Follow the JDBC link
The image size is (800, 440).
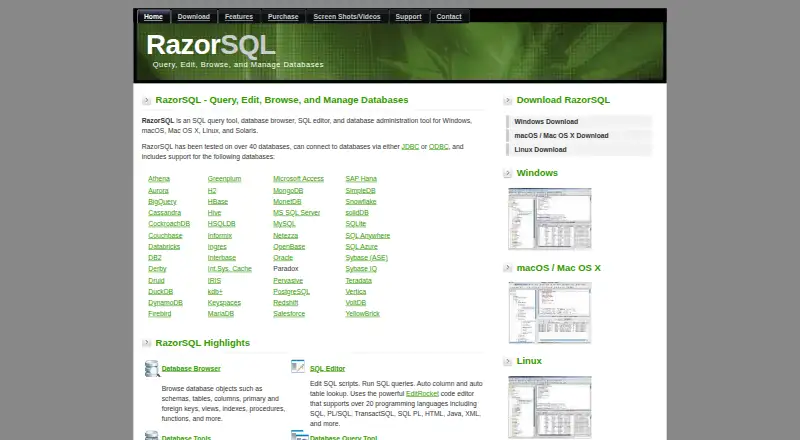410,146
